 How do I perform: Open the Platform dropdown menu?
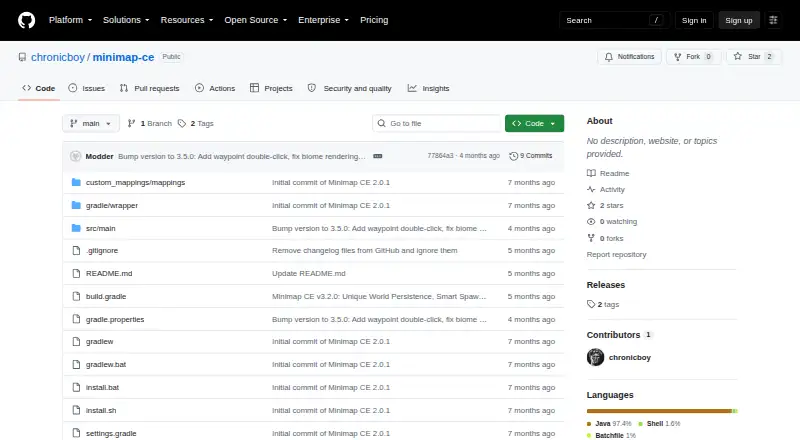pyautogui.click(x=70, y=20)
